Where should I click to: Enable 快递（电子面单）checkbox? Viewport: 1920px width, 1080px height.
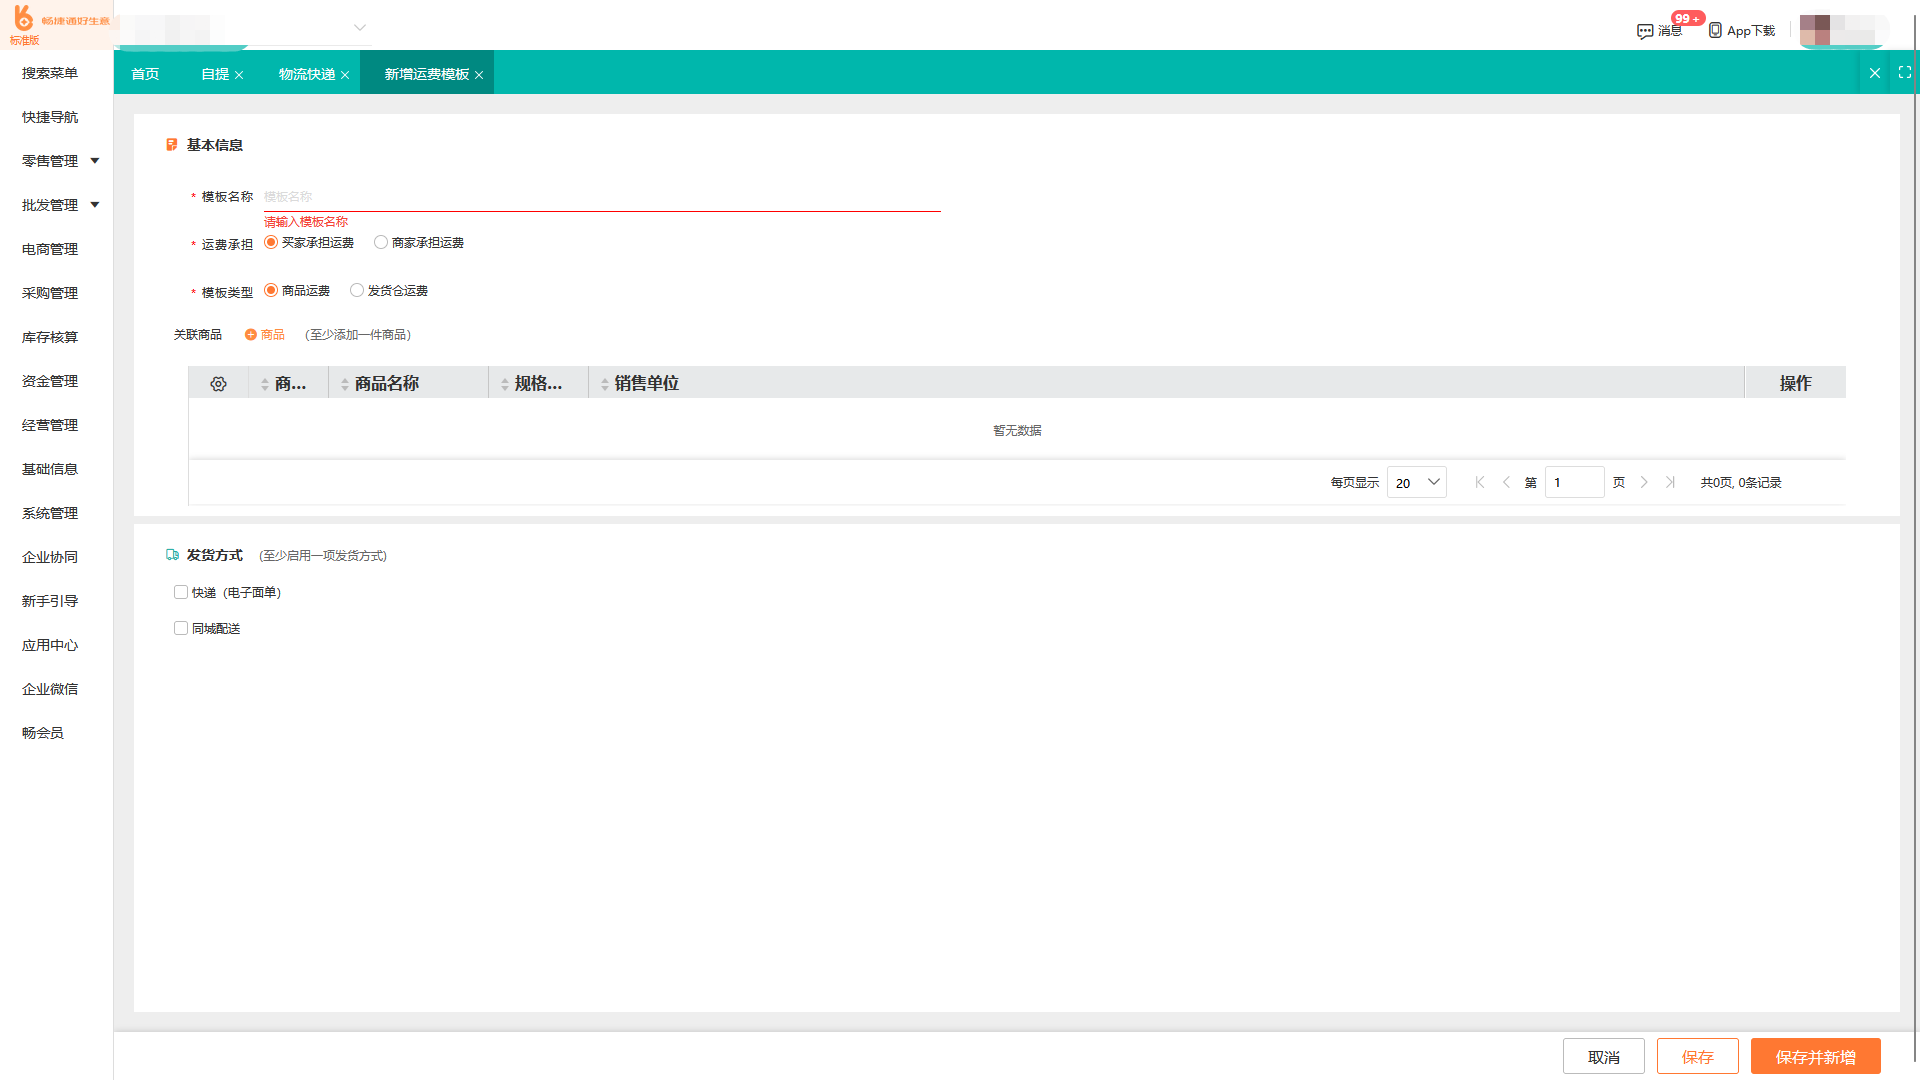click(181, 592)
